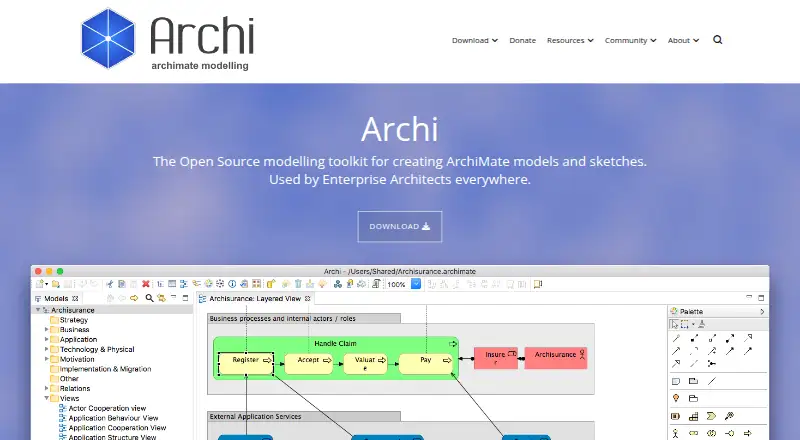Click the Open Model folder toolbar icon
Screen dimensions: 800x440
click(56, 284)
